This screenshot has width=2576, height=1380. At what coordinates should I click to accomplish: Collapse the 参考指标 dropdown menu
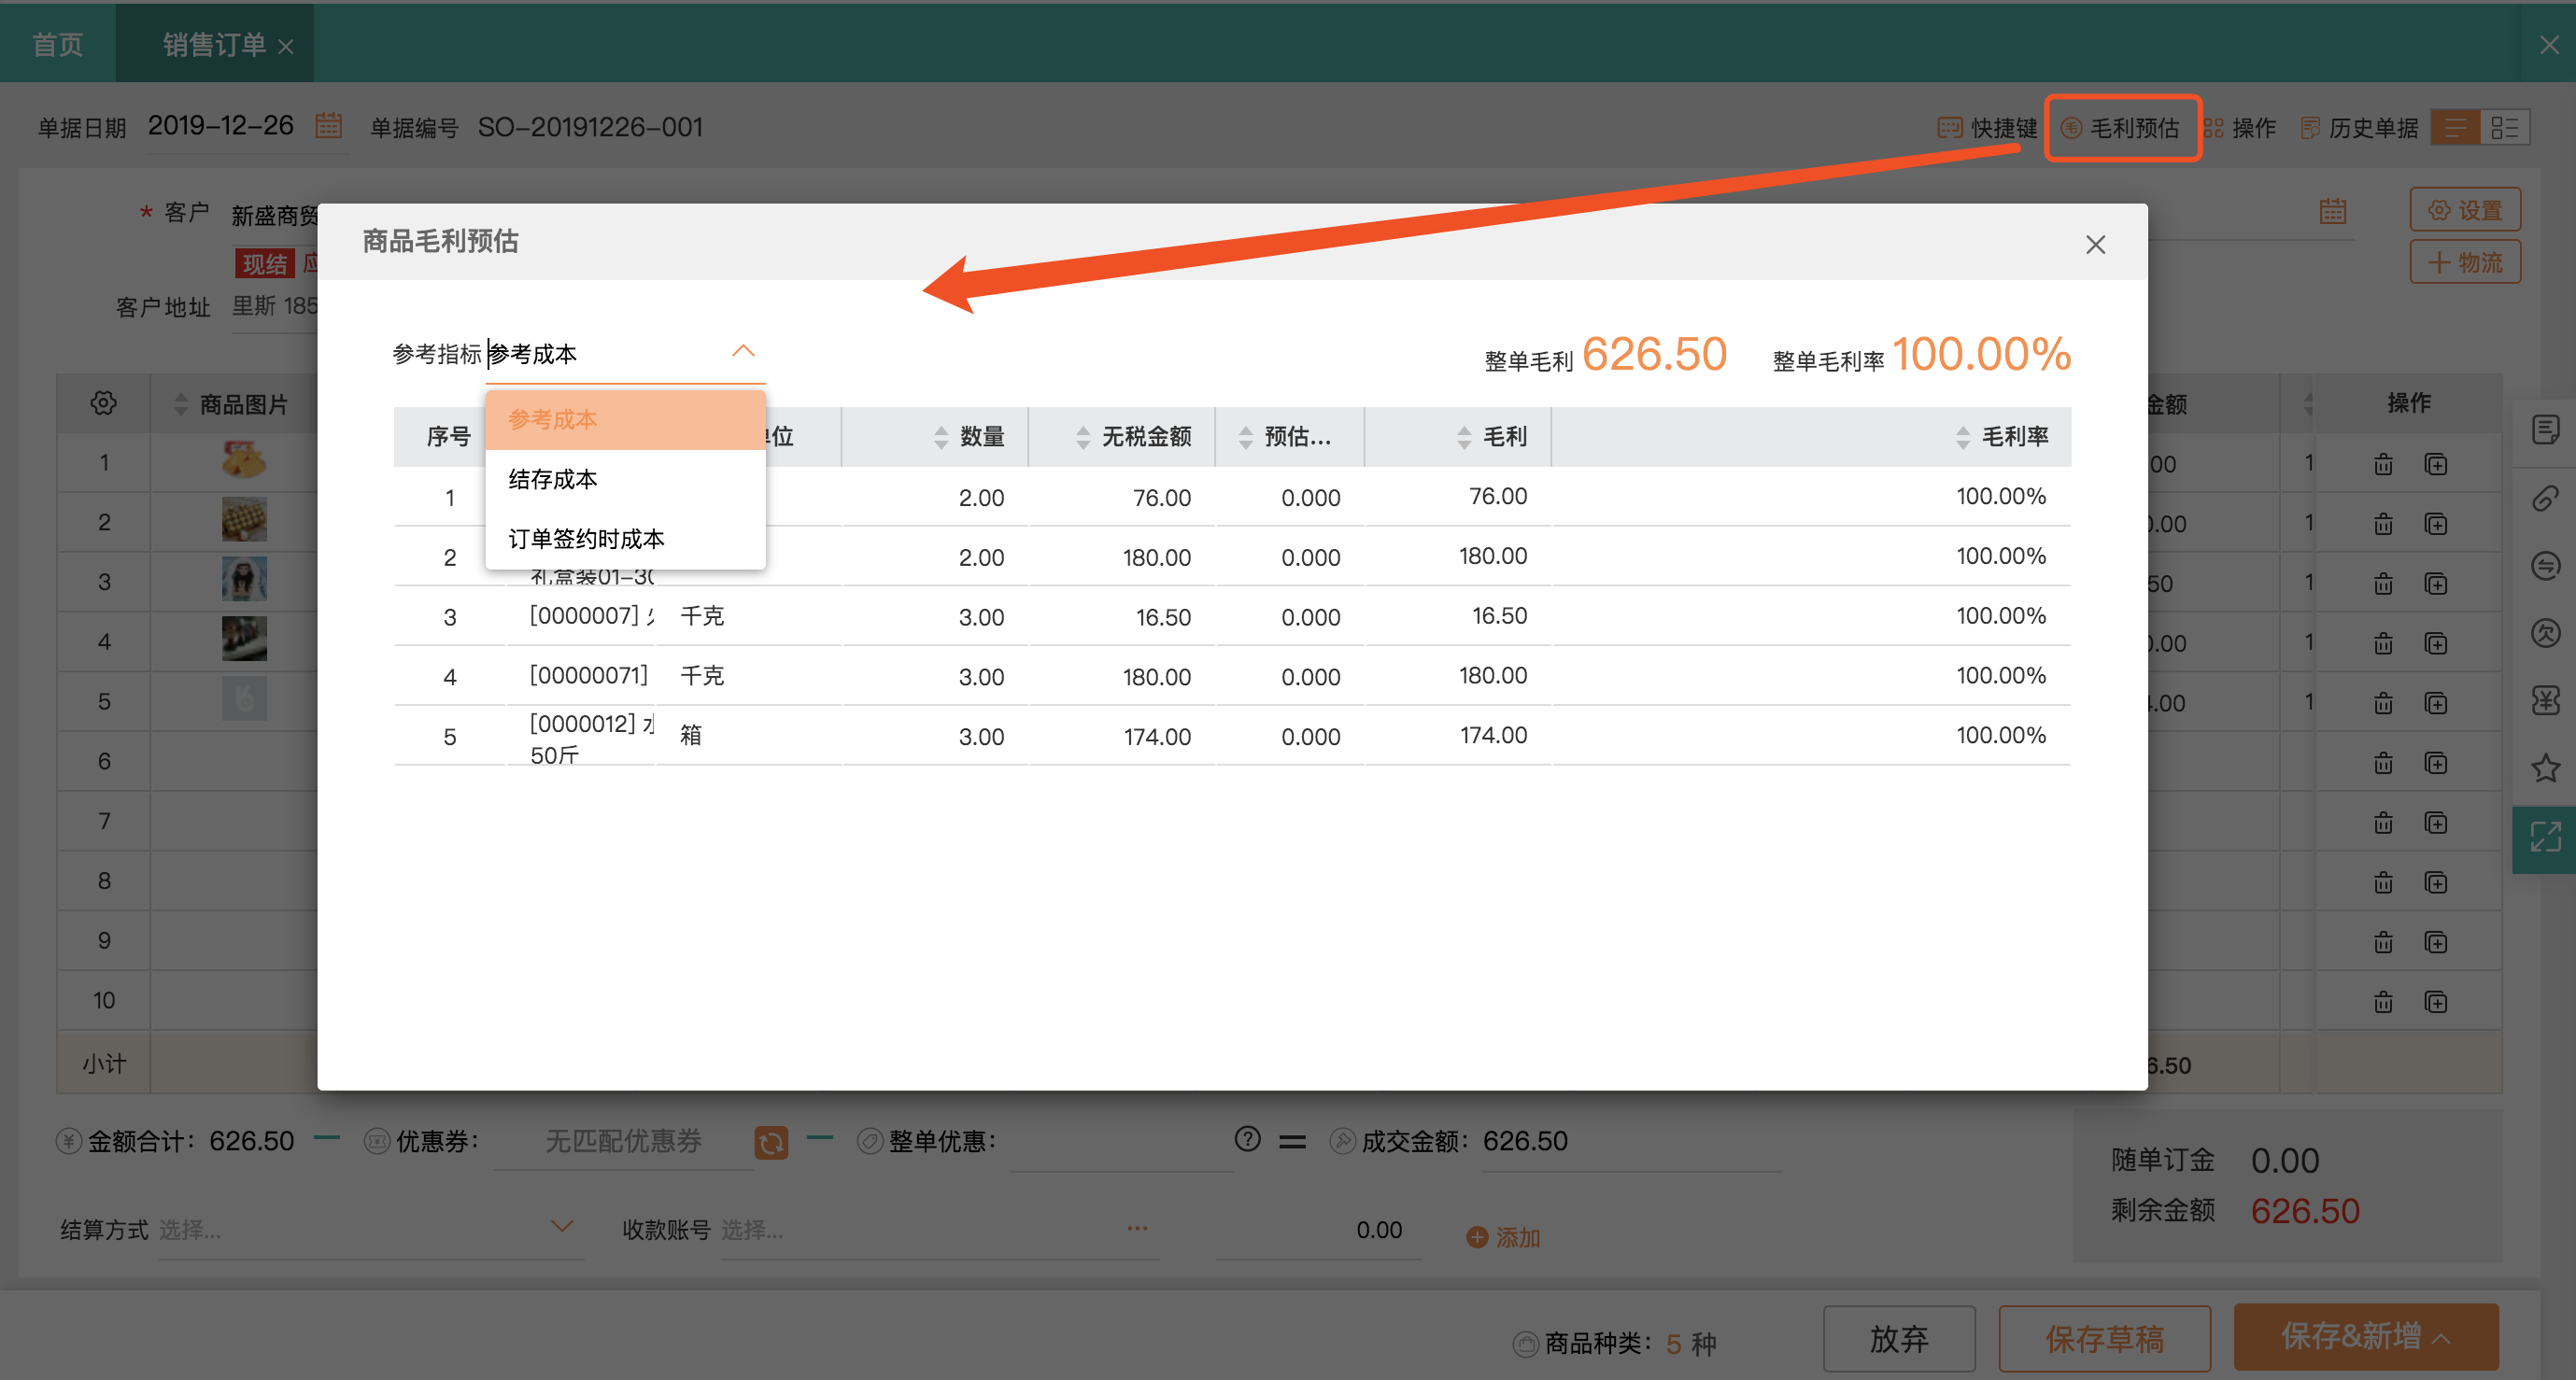tap(743, 355)
